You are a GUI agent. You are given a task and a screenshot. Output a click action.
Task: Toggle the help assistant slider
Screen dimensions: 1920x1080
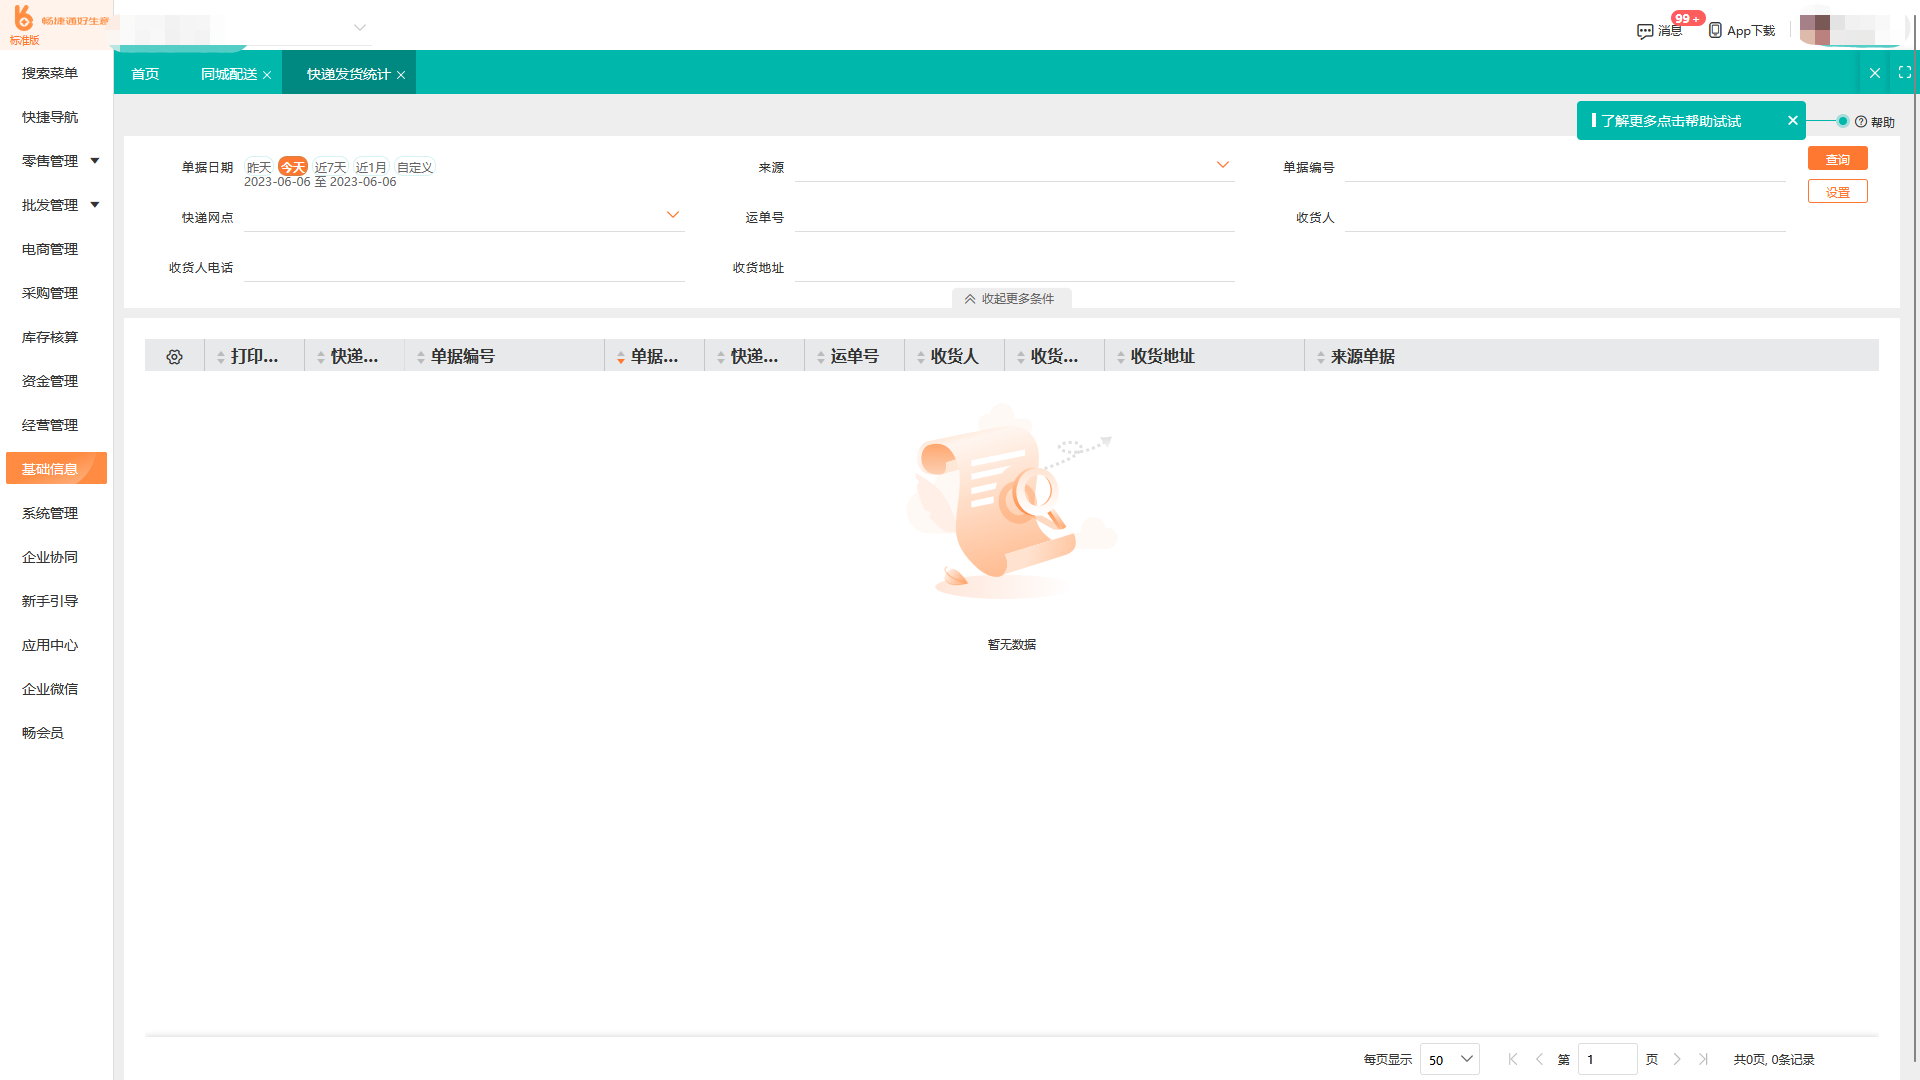1842,121
